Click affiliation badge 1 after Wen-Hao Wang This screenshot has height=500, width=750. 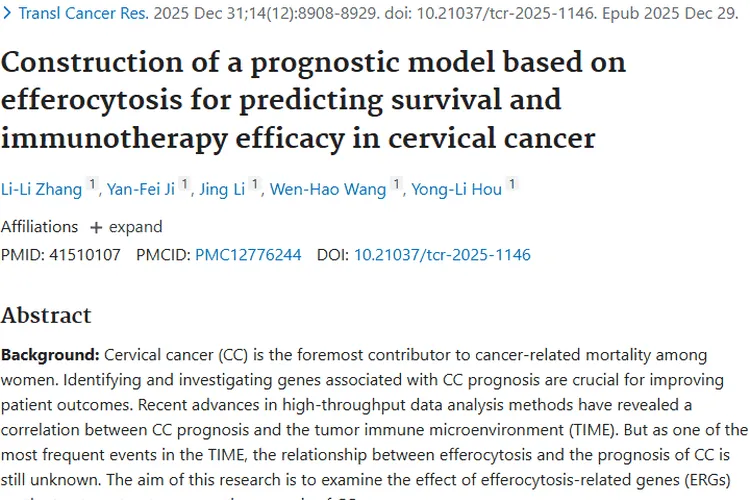click(x=396, y=184)
